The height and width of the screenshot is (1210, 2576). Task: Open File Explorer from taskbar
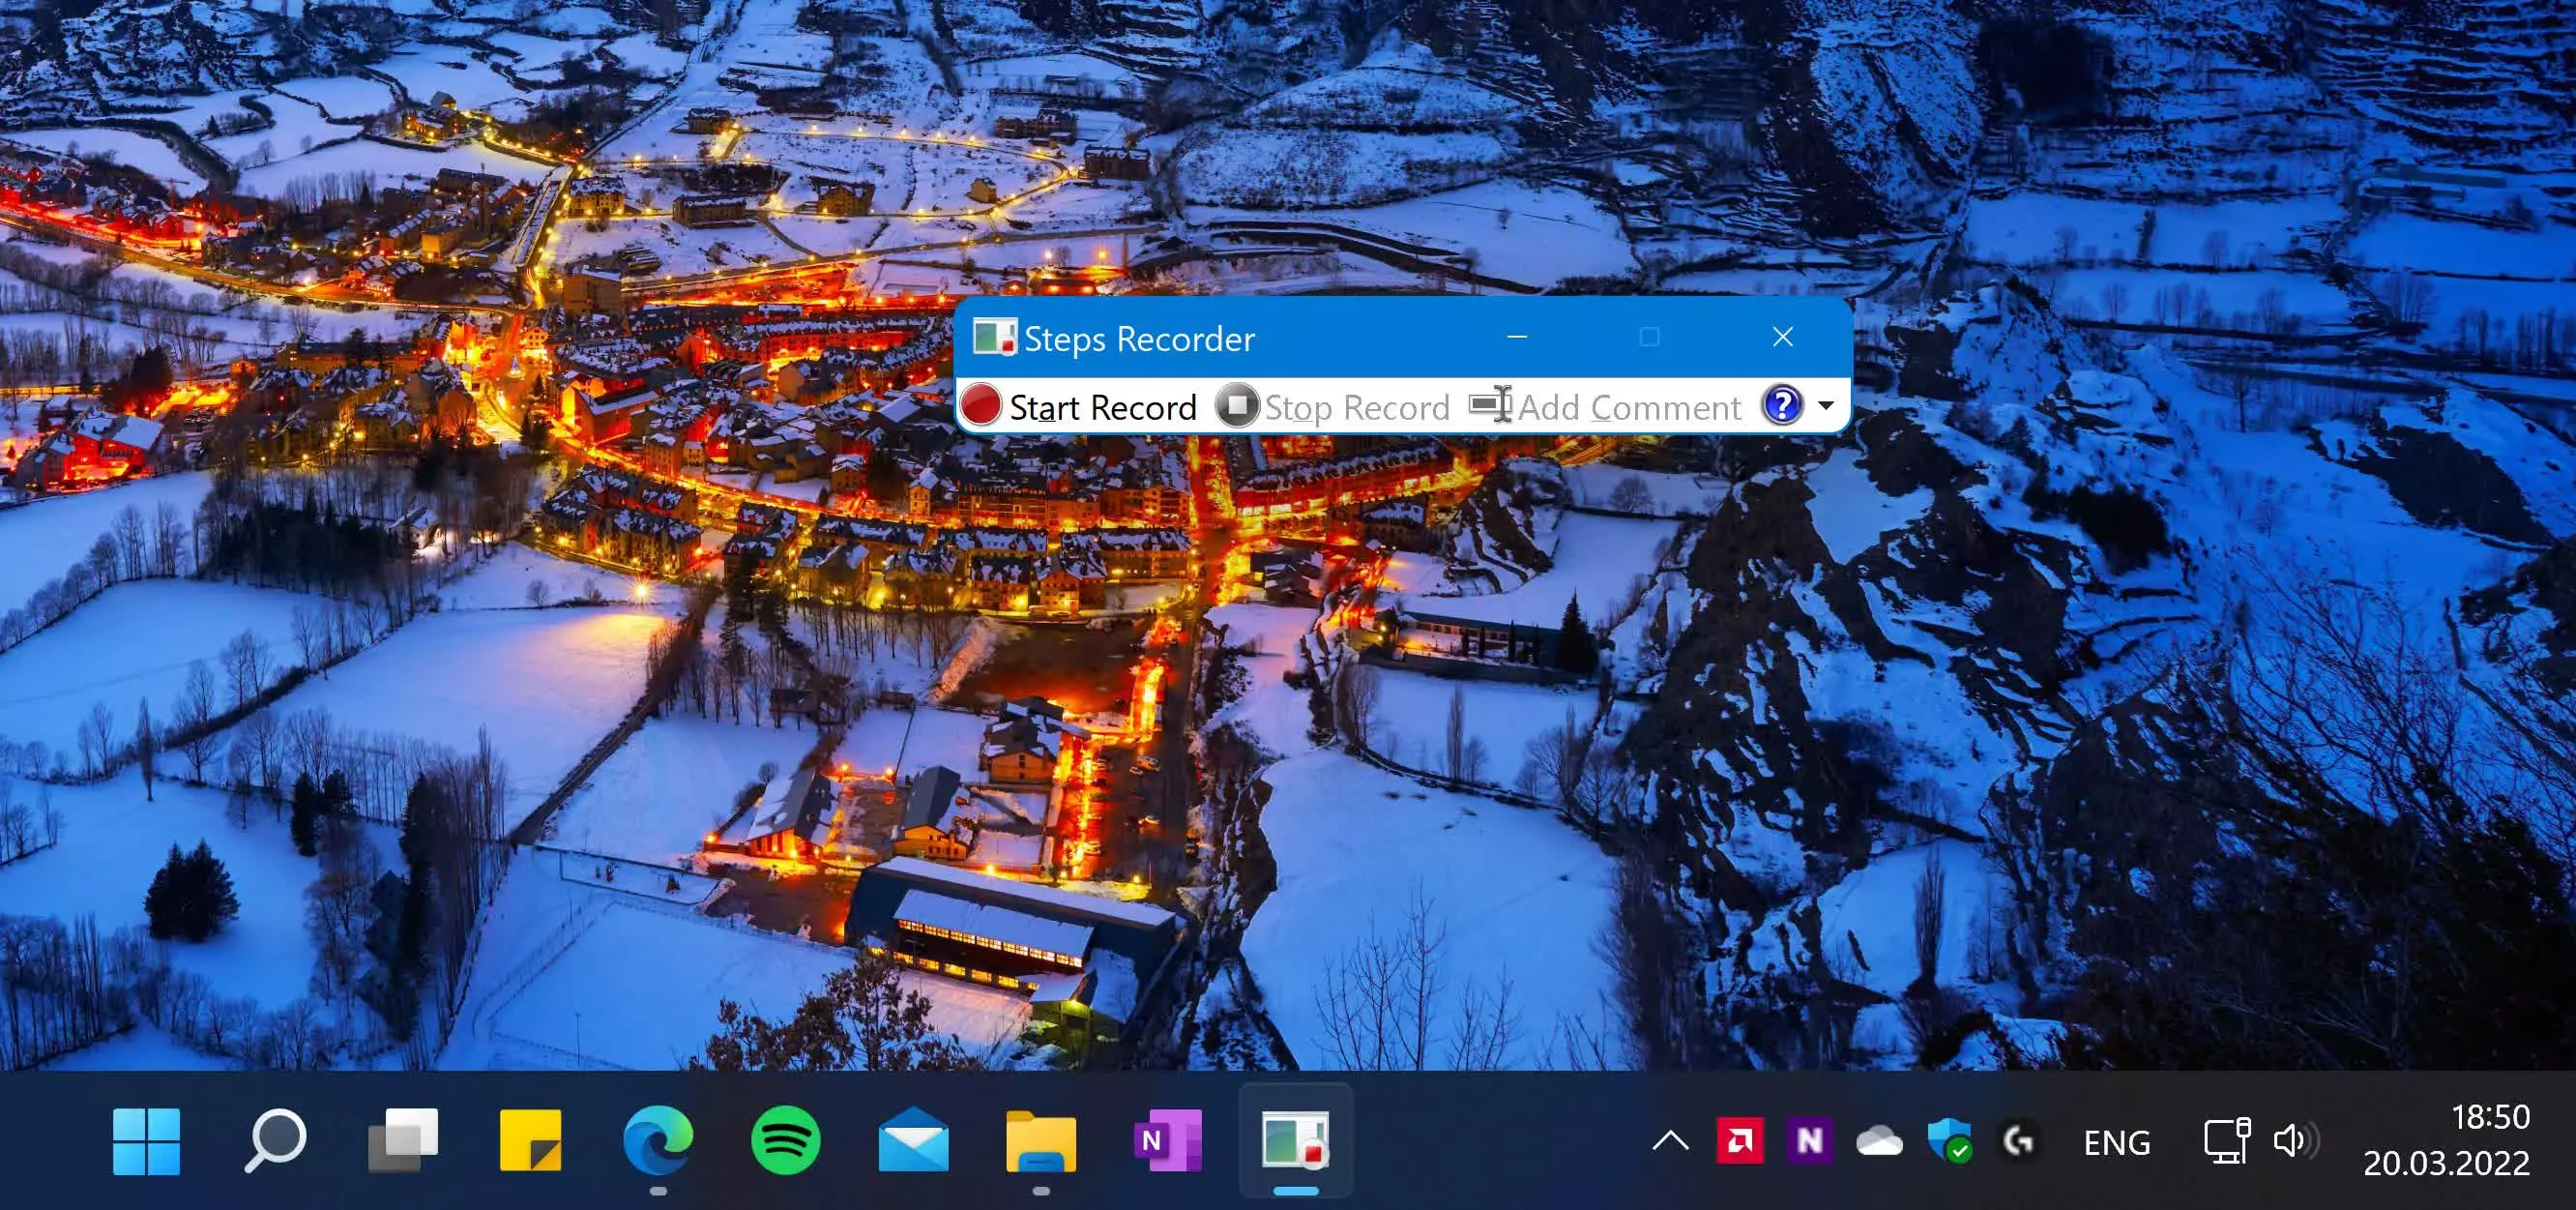tap(1039, 1141)
